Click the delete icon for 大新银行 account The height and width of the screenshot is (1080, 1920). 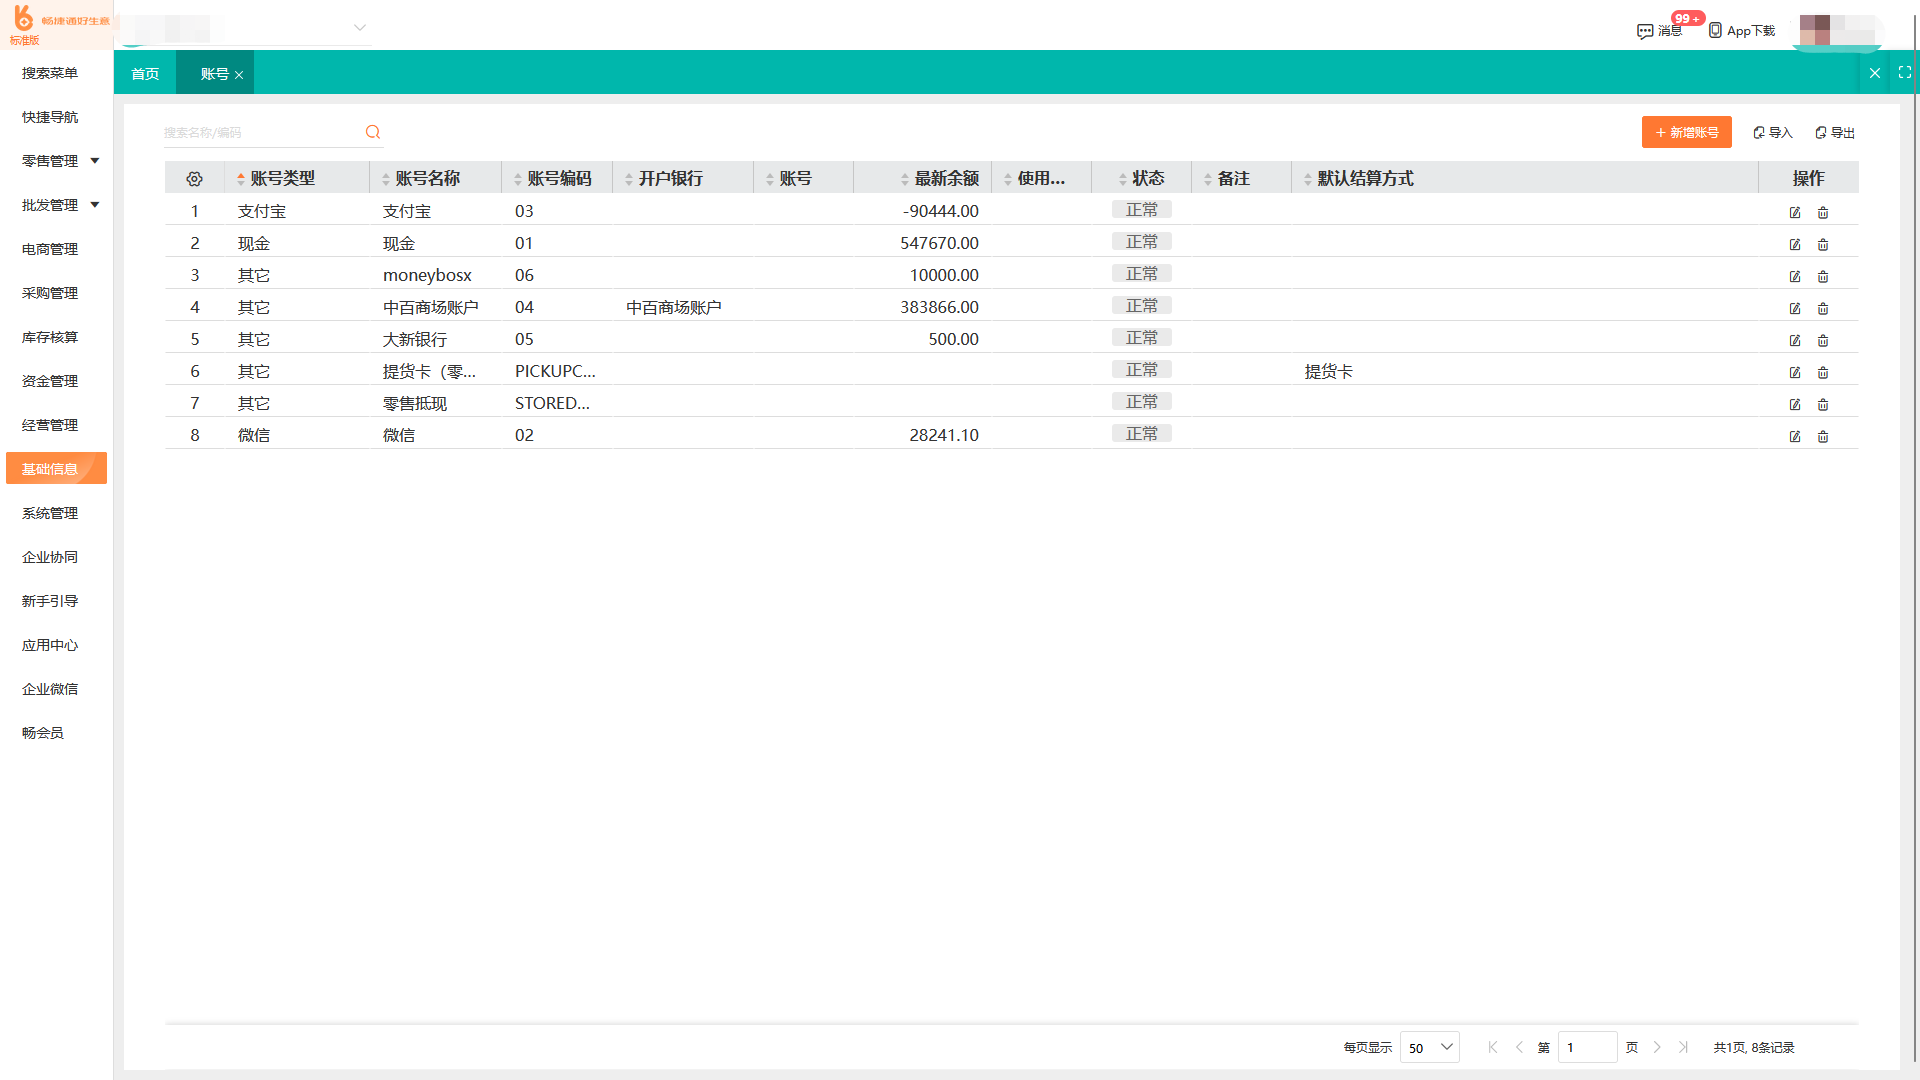(1822, 339)
